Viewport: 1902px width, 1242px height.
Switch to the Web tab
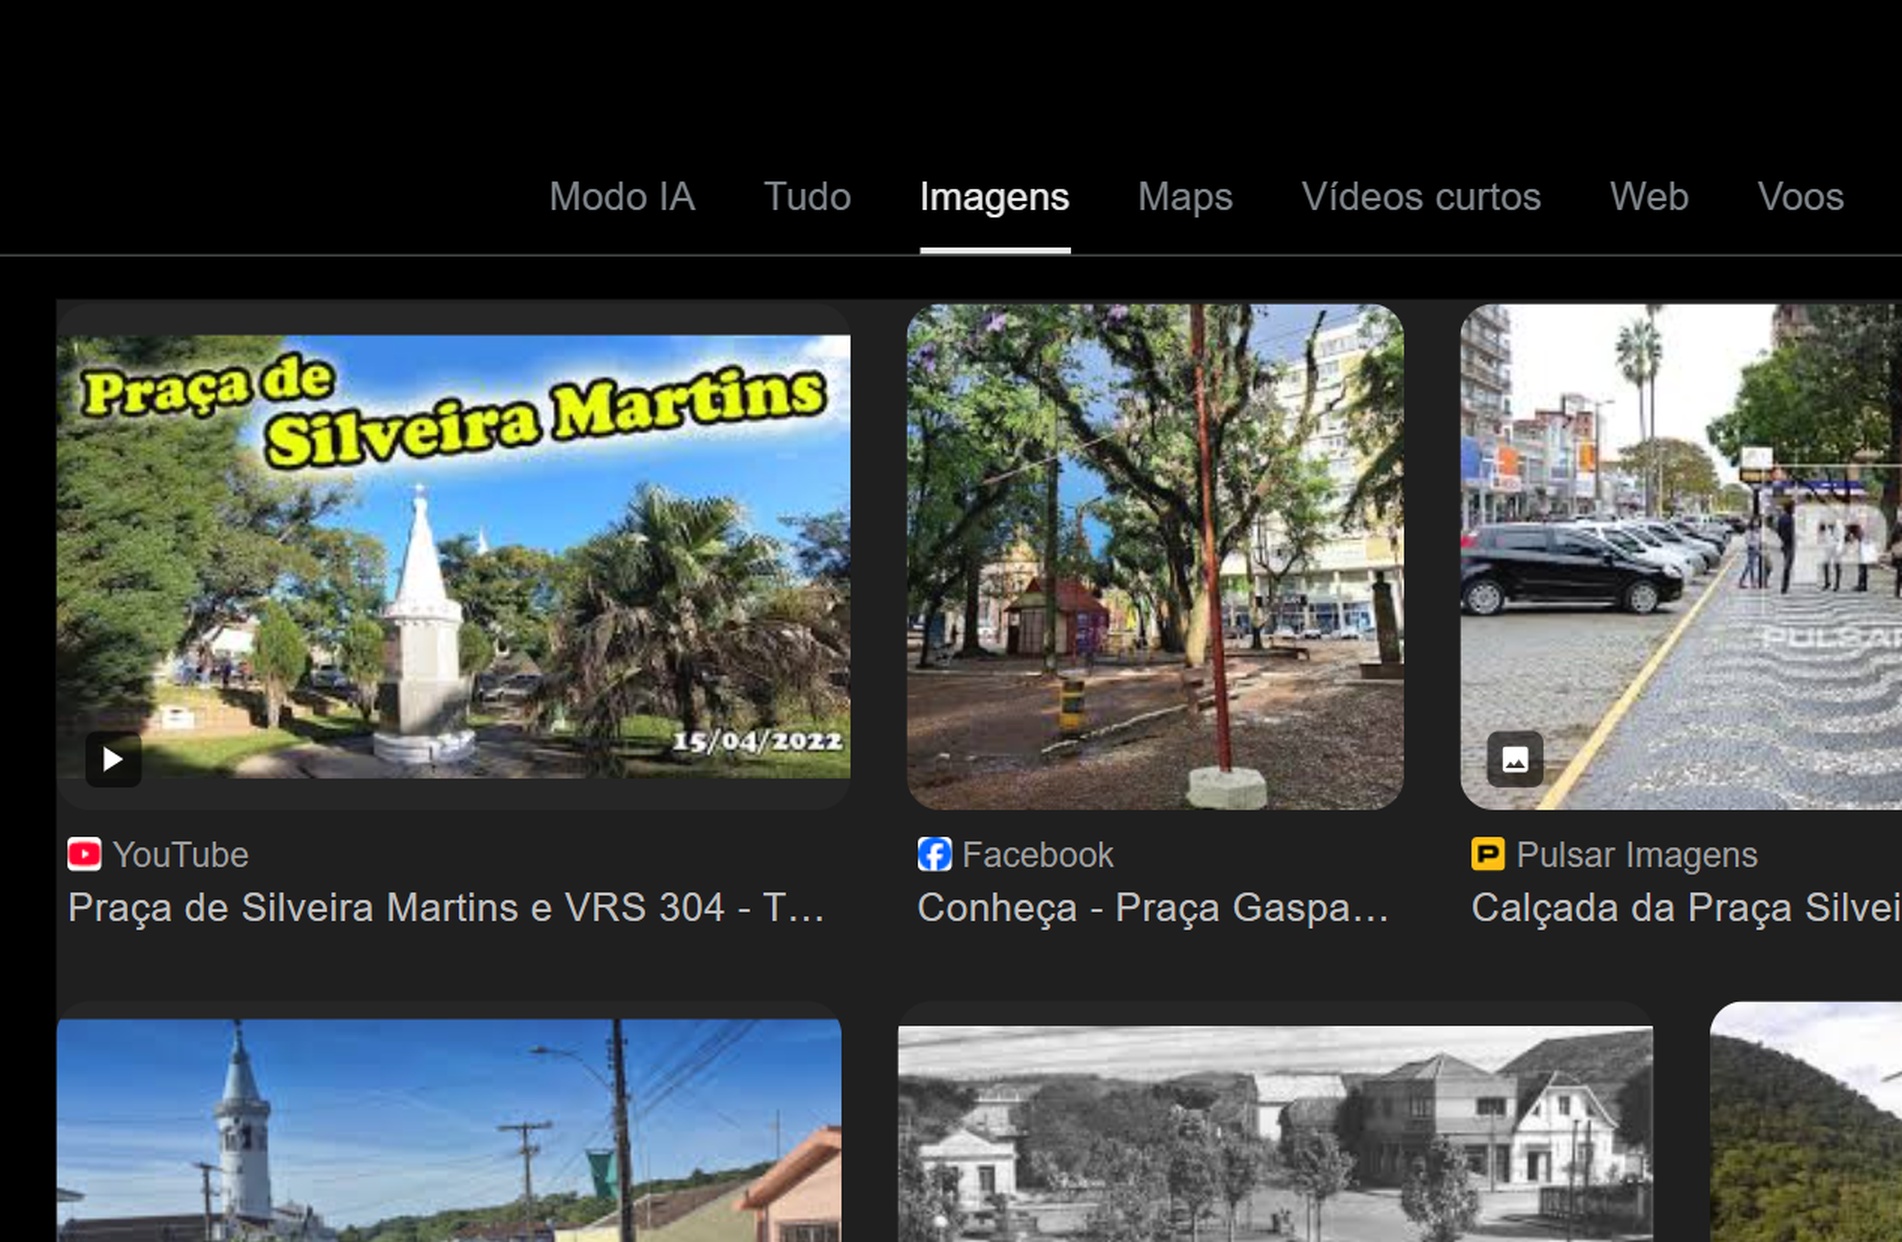click(1648, 197)
